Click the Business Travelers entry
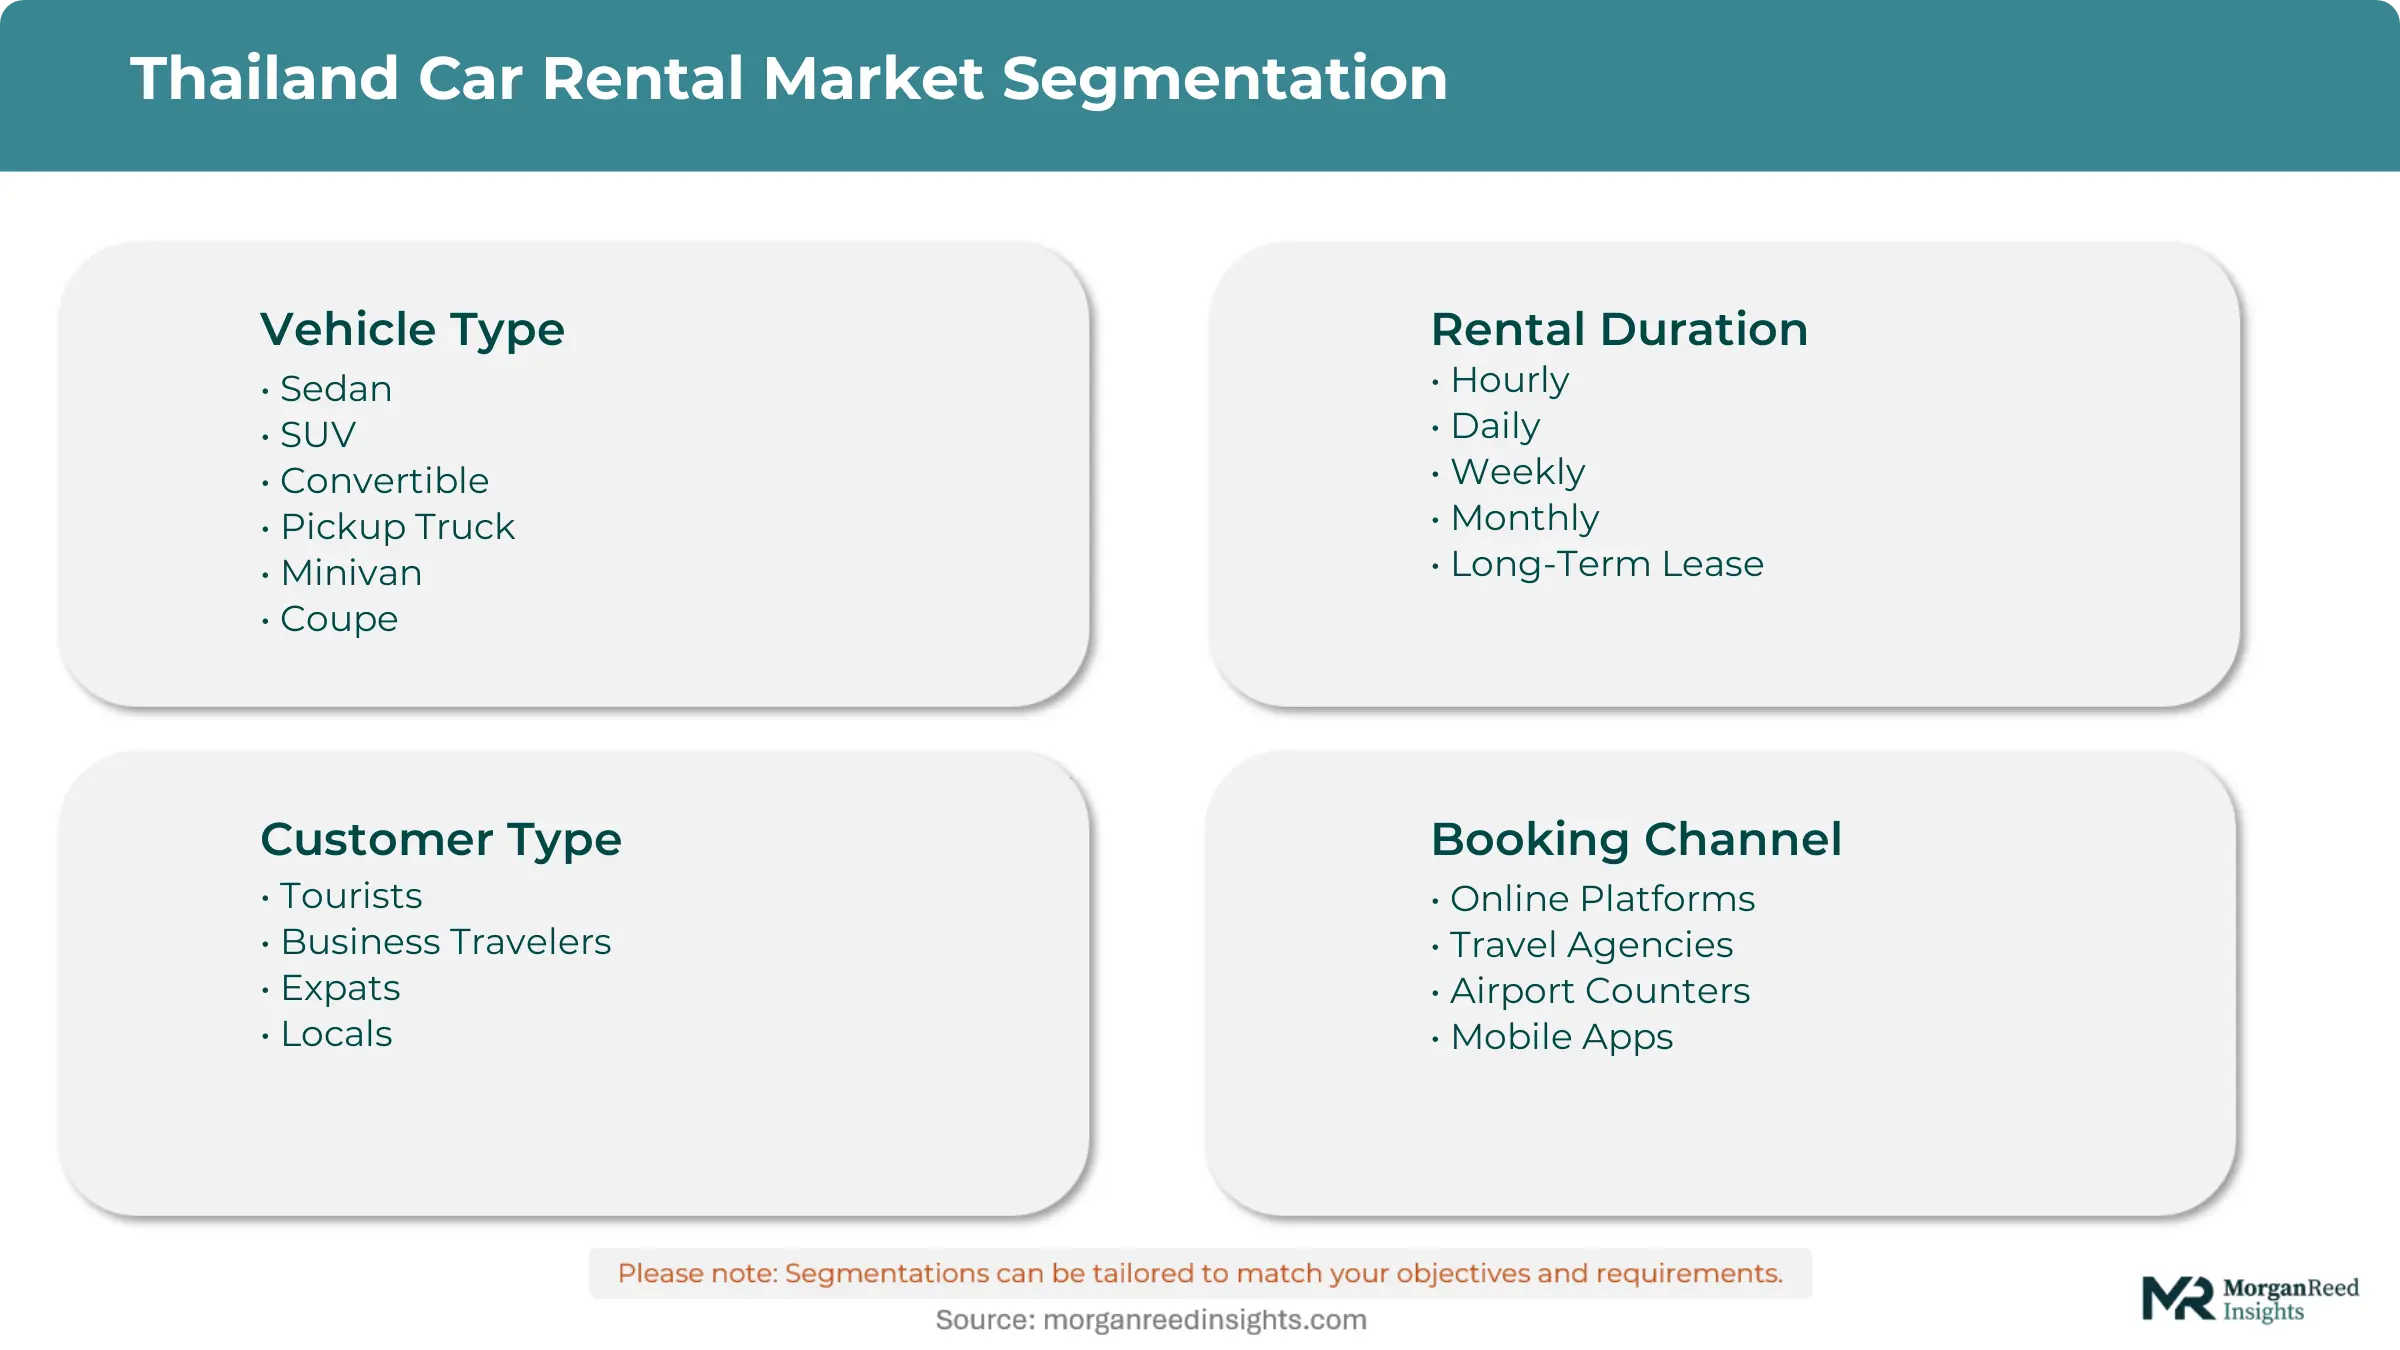 point(446,942)
